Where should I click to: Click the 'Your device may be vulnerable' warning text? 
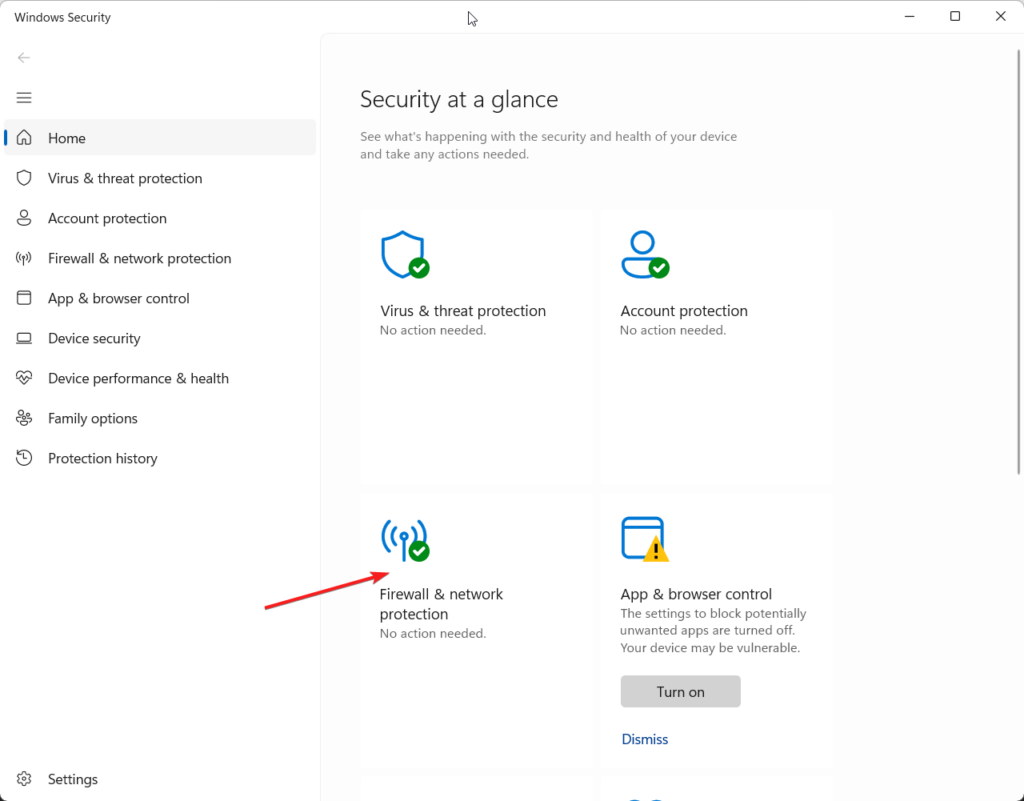pyautogui.click(x=710, y=648)
